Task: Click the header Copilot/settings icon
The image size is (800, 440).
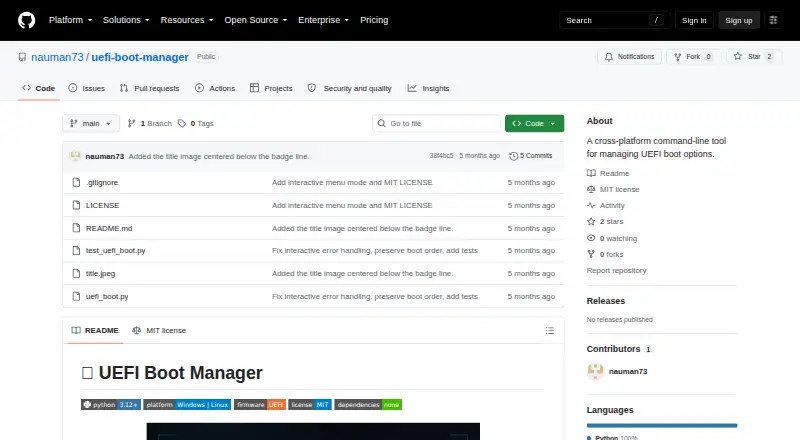Action: (773, 20)
